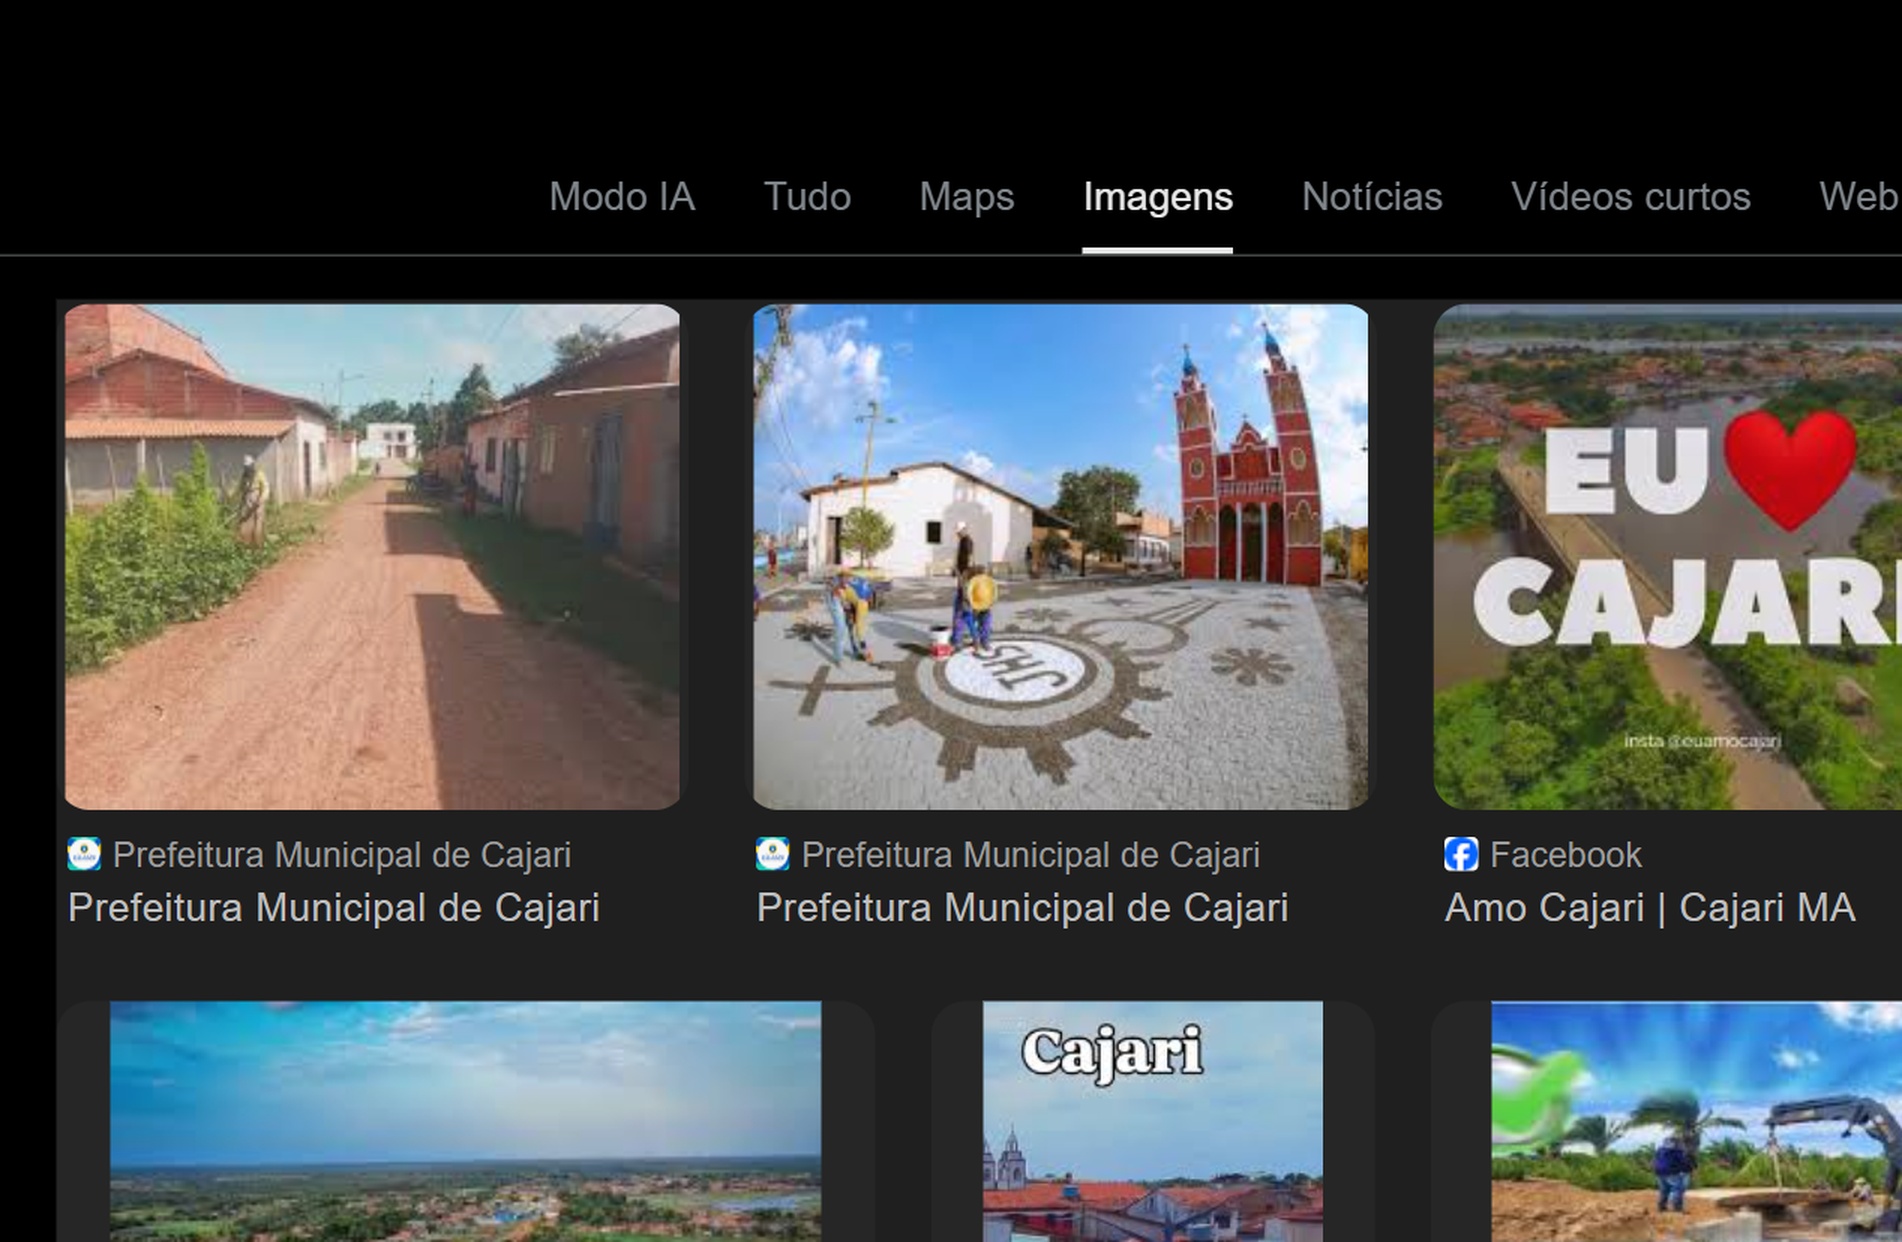1902x1242 pixels.
Task: Open the EU love CAJARI image
Action: coord(1667,557)
